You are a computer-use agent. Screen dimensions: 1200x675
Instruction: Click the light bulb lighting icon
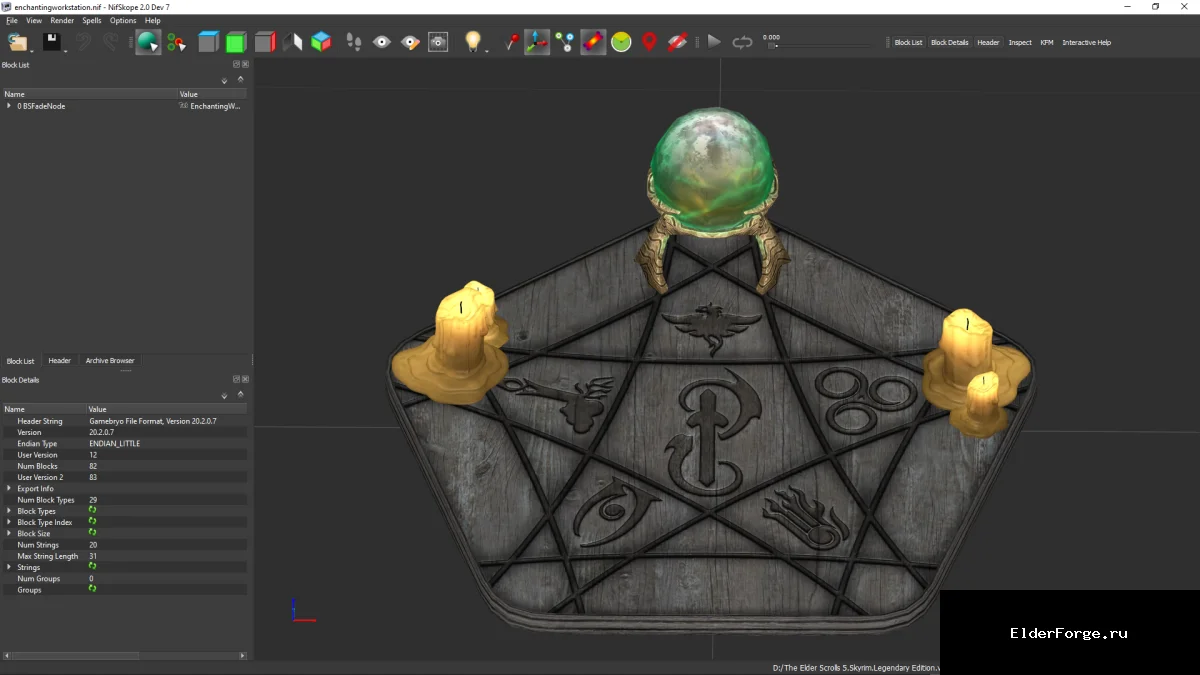click(473, 42)
